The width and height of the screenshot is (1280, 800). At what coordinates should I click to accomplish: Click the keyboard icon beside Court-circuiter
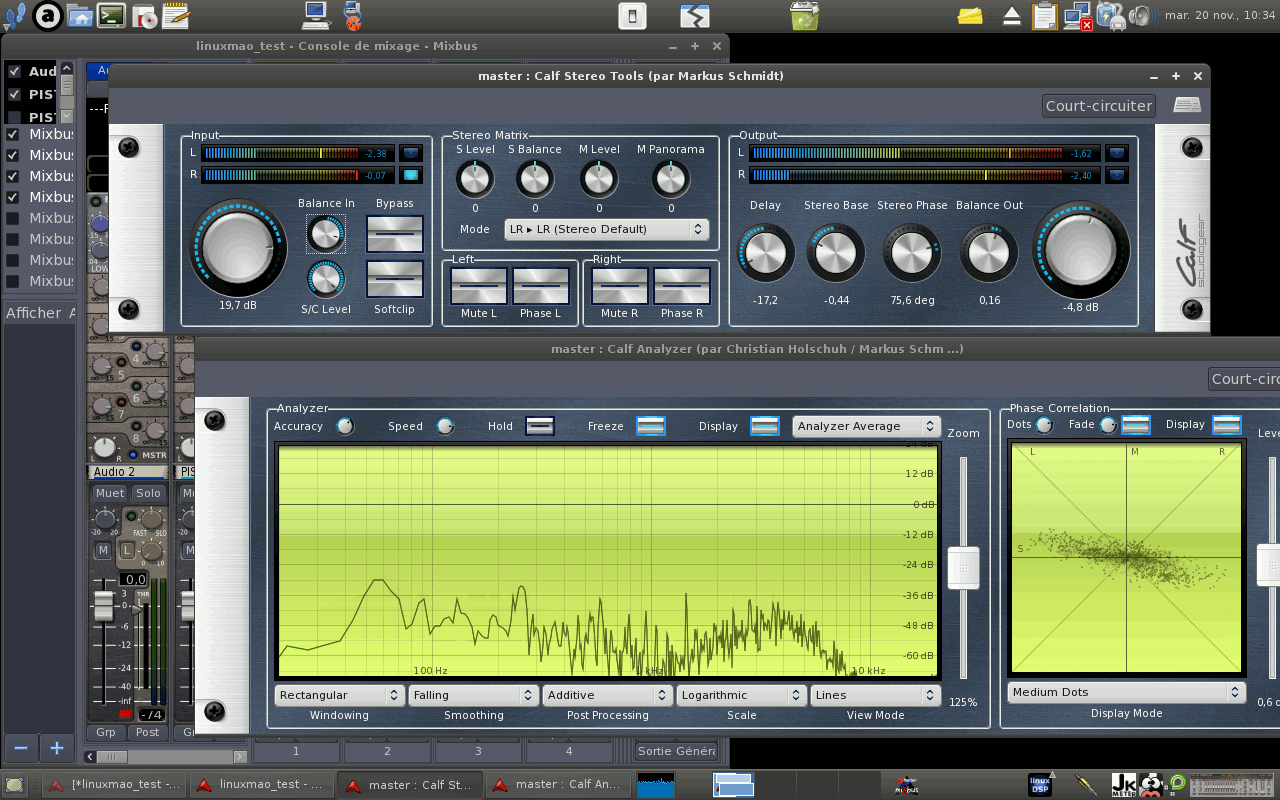tap(1187, 106)
